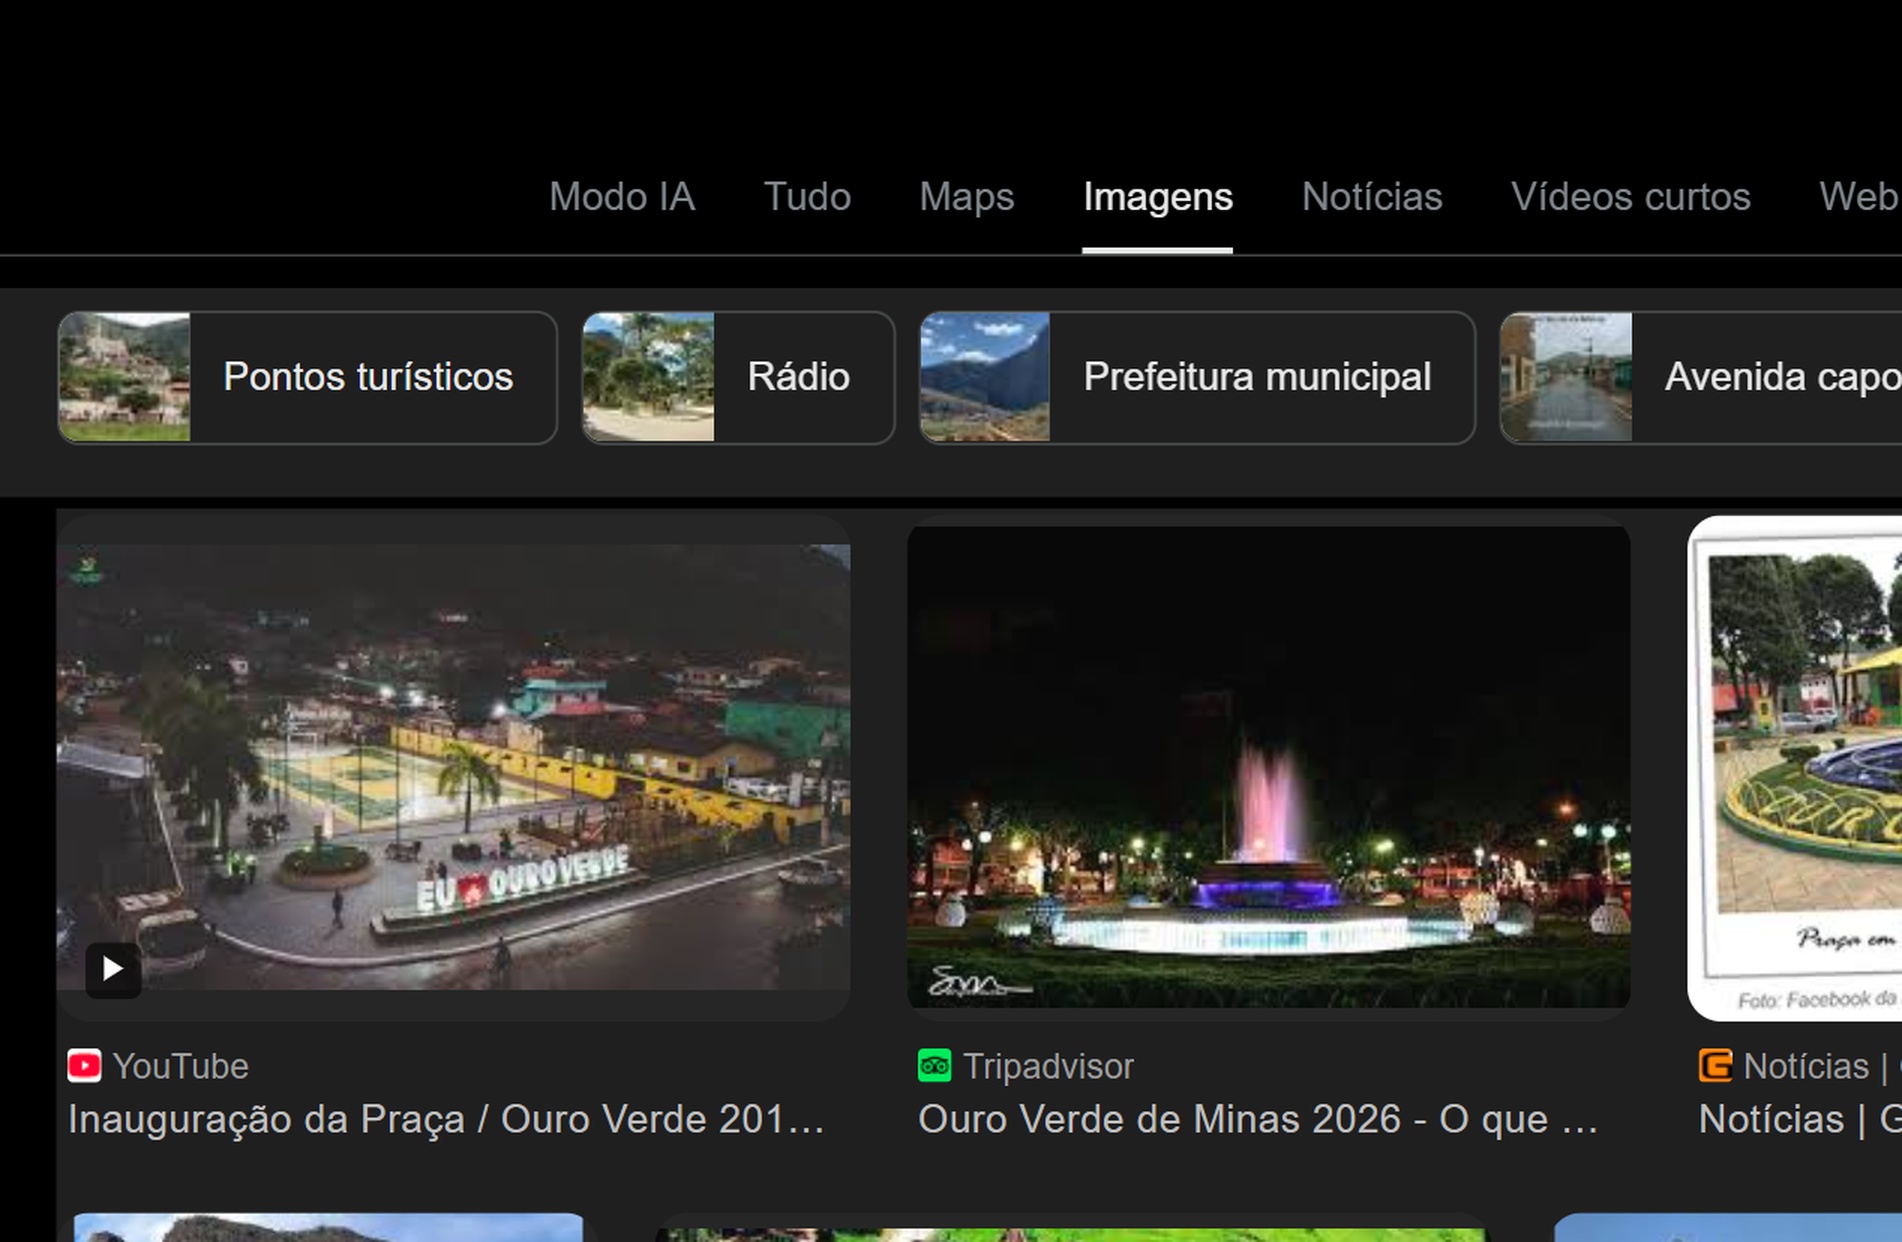Open the Modo IA tab

click(621, 197)
